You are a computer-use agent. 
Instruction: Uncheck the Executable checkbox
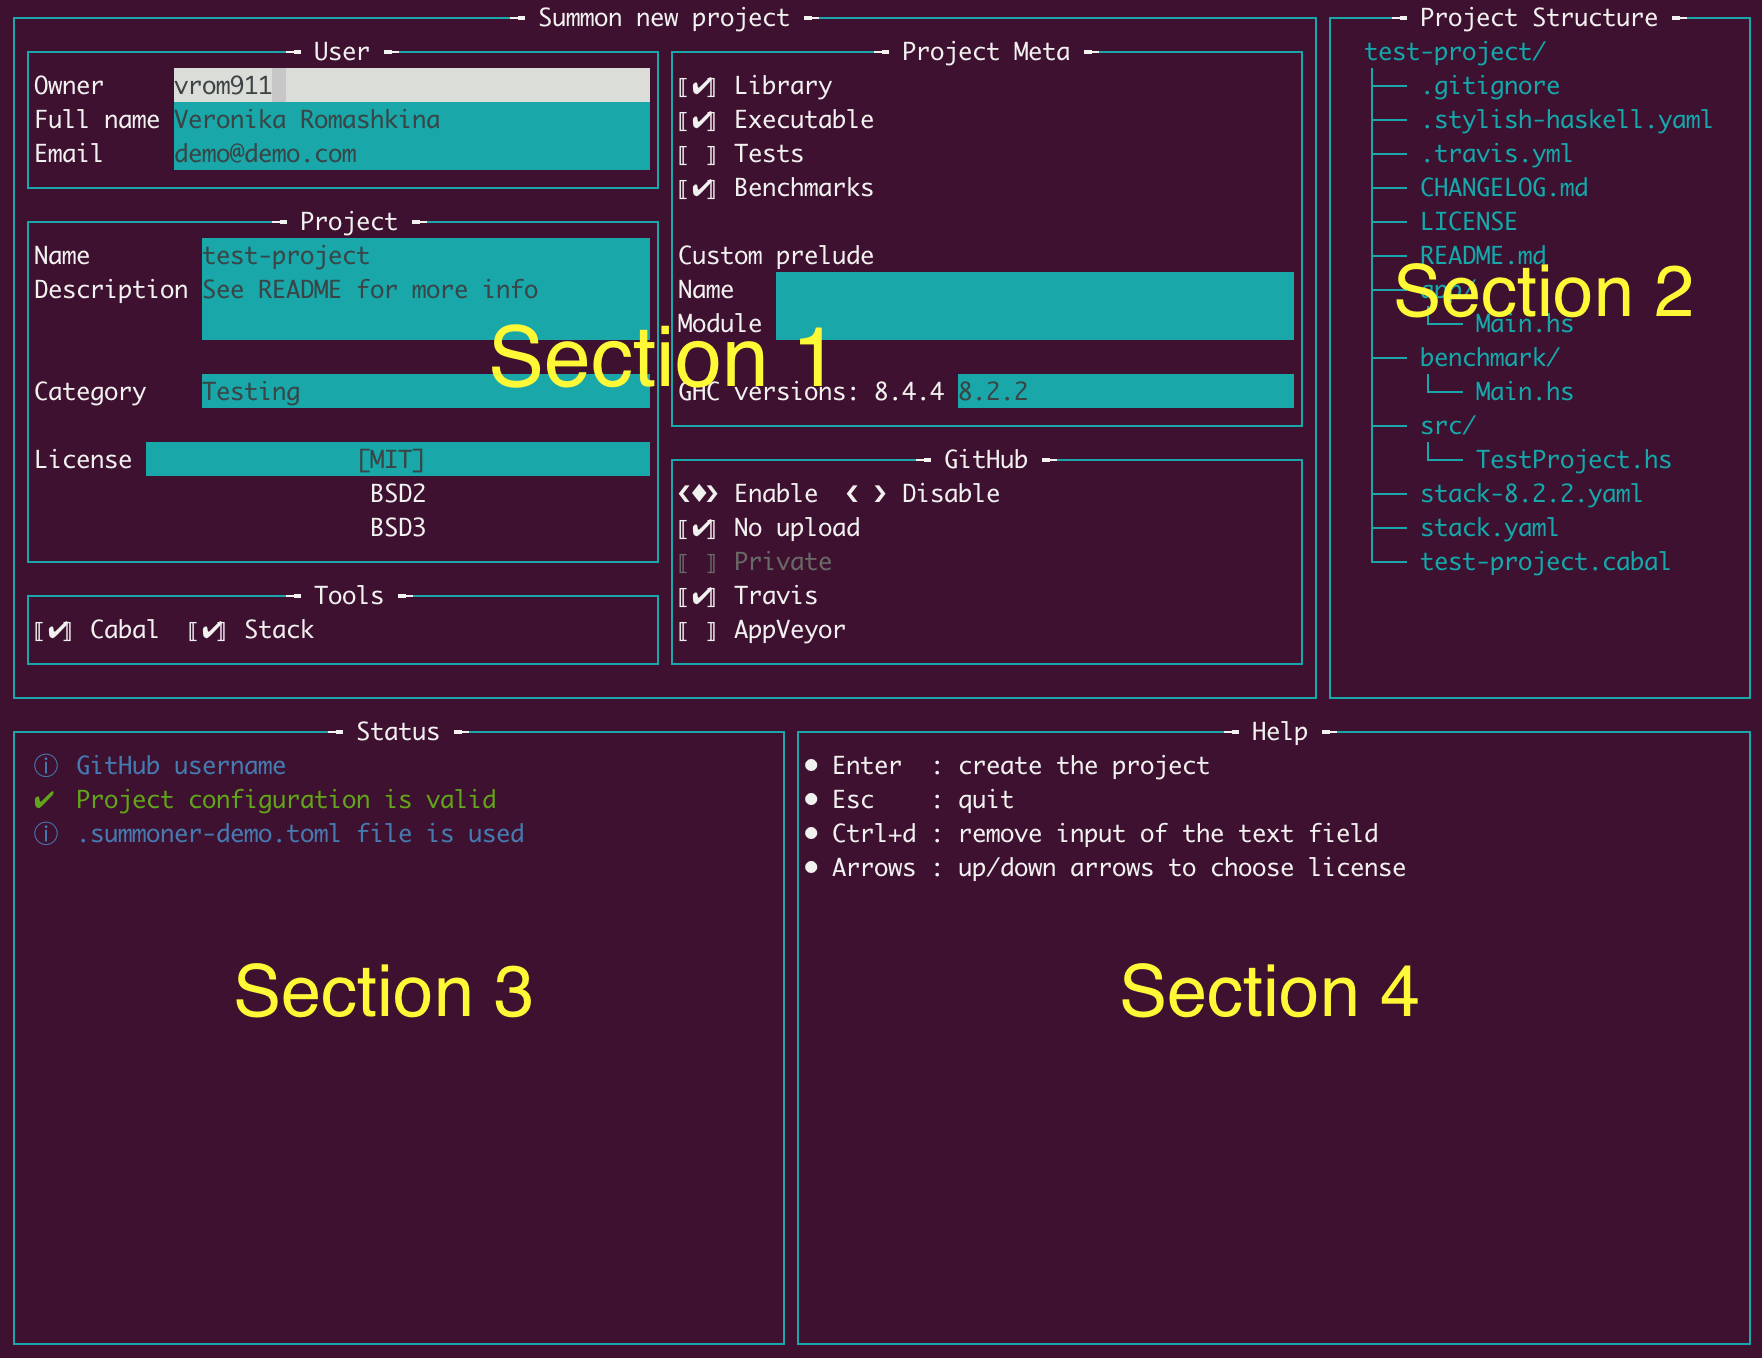(x=698, y=121)
